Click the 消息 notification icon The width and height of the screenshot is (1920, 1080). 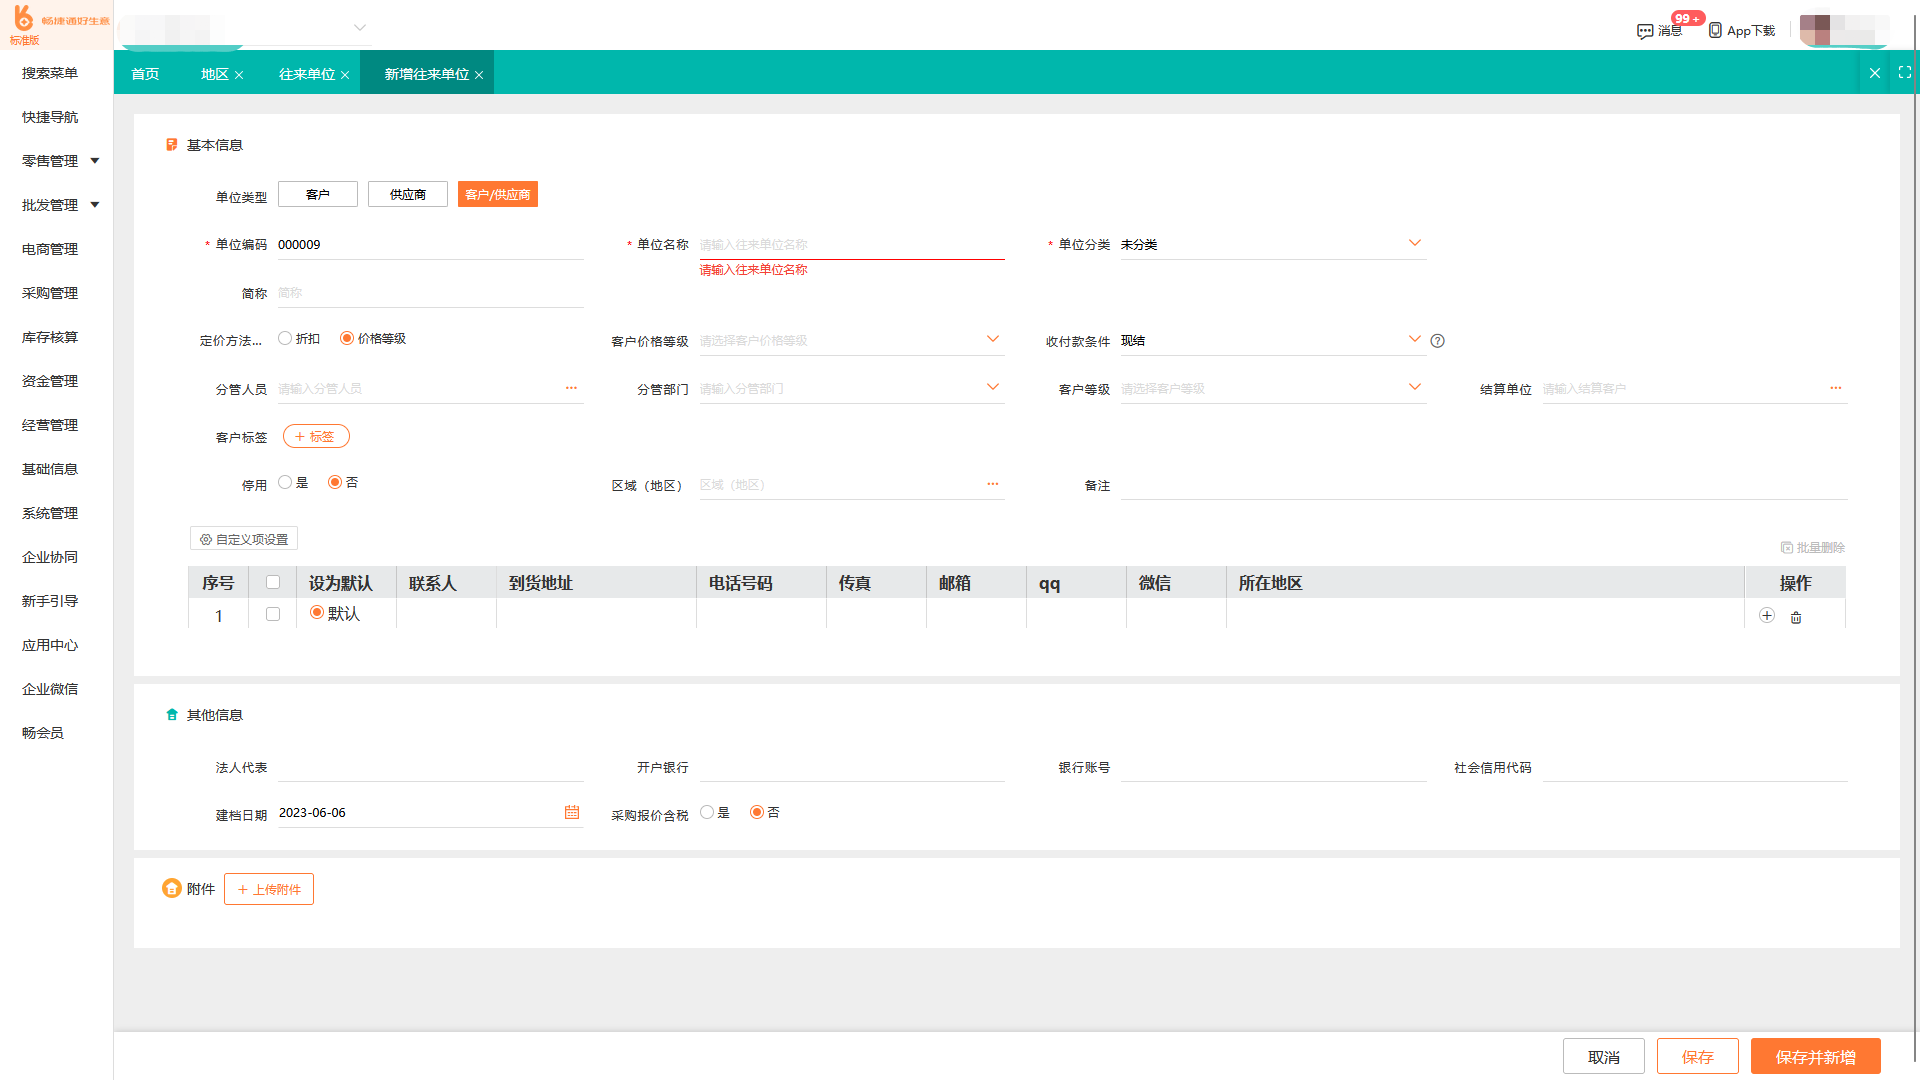click(1660, 29)
